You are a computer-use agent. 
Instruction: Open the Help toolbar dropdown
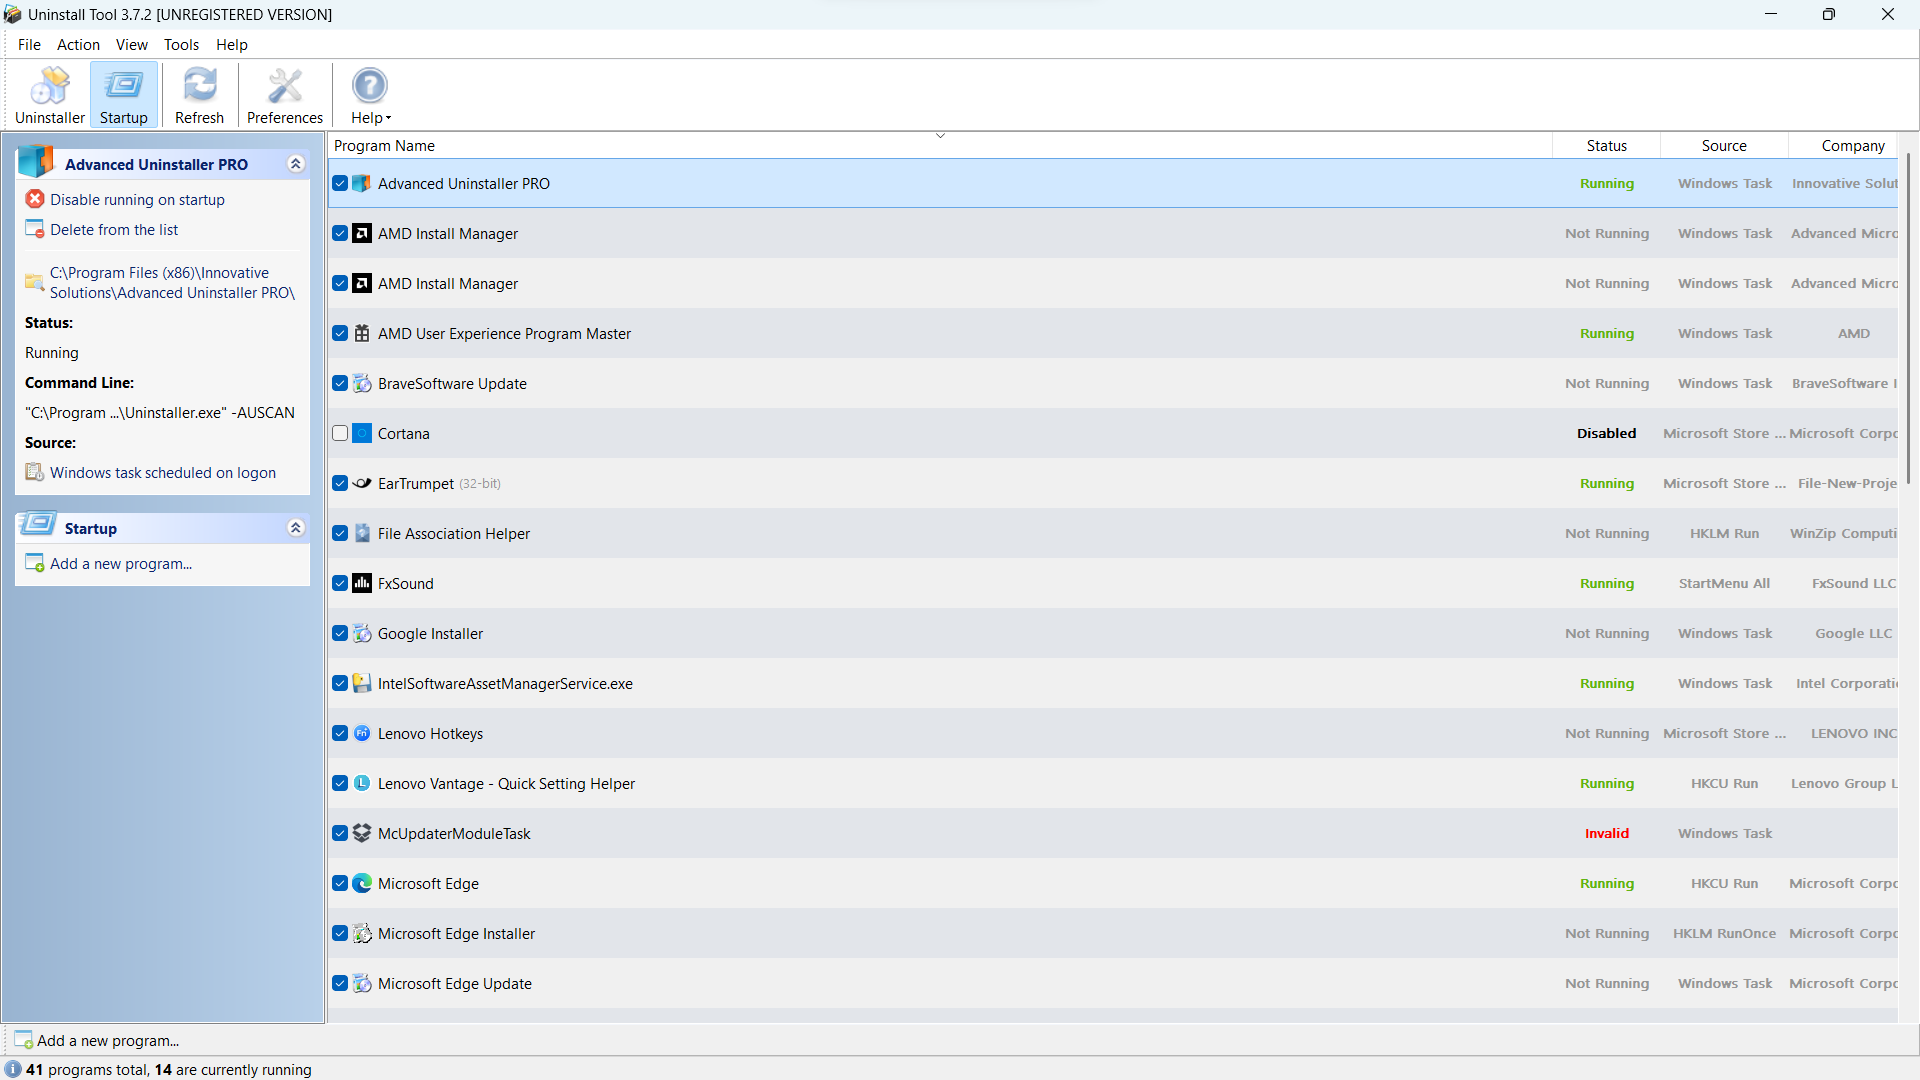370,95
